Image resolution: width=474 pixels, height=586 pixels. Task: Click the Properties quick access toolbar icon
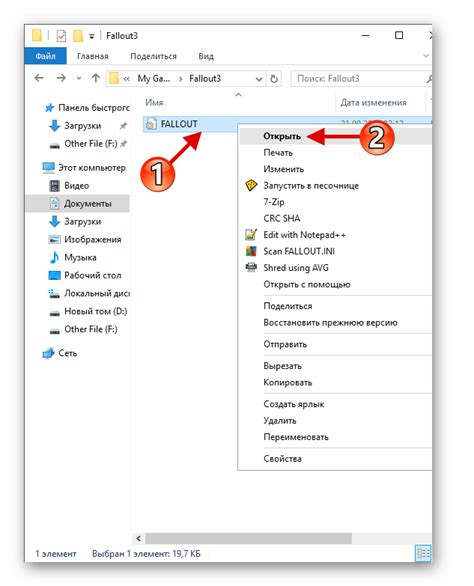(x=61, y=36)
